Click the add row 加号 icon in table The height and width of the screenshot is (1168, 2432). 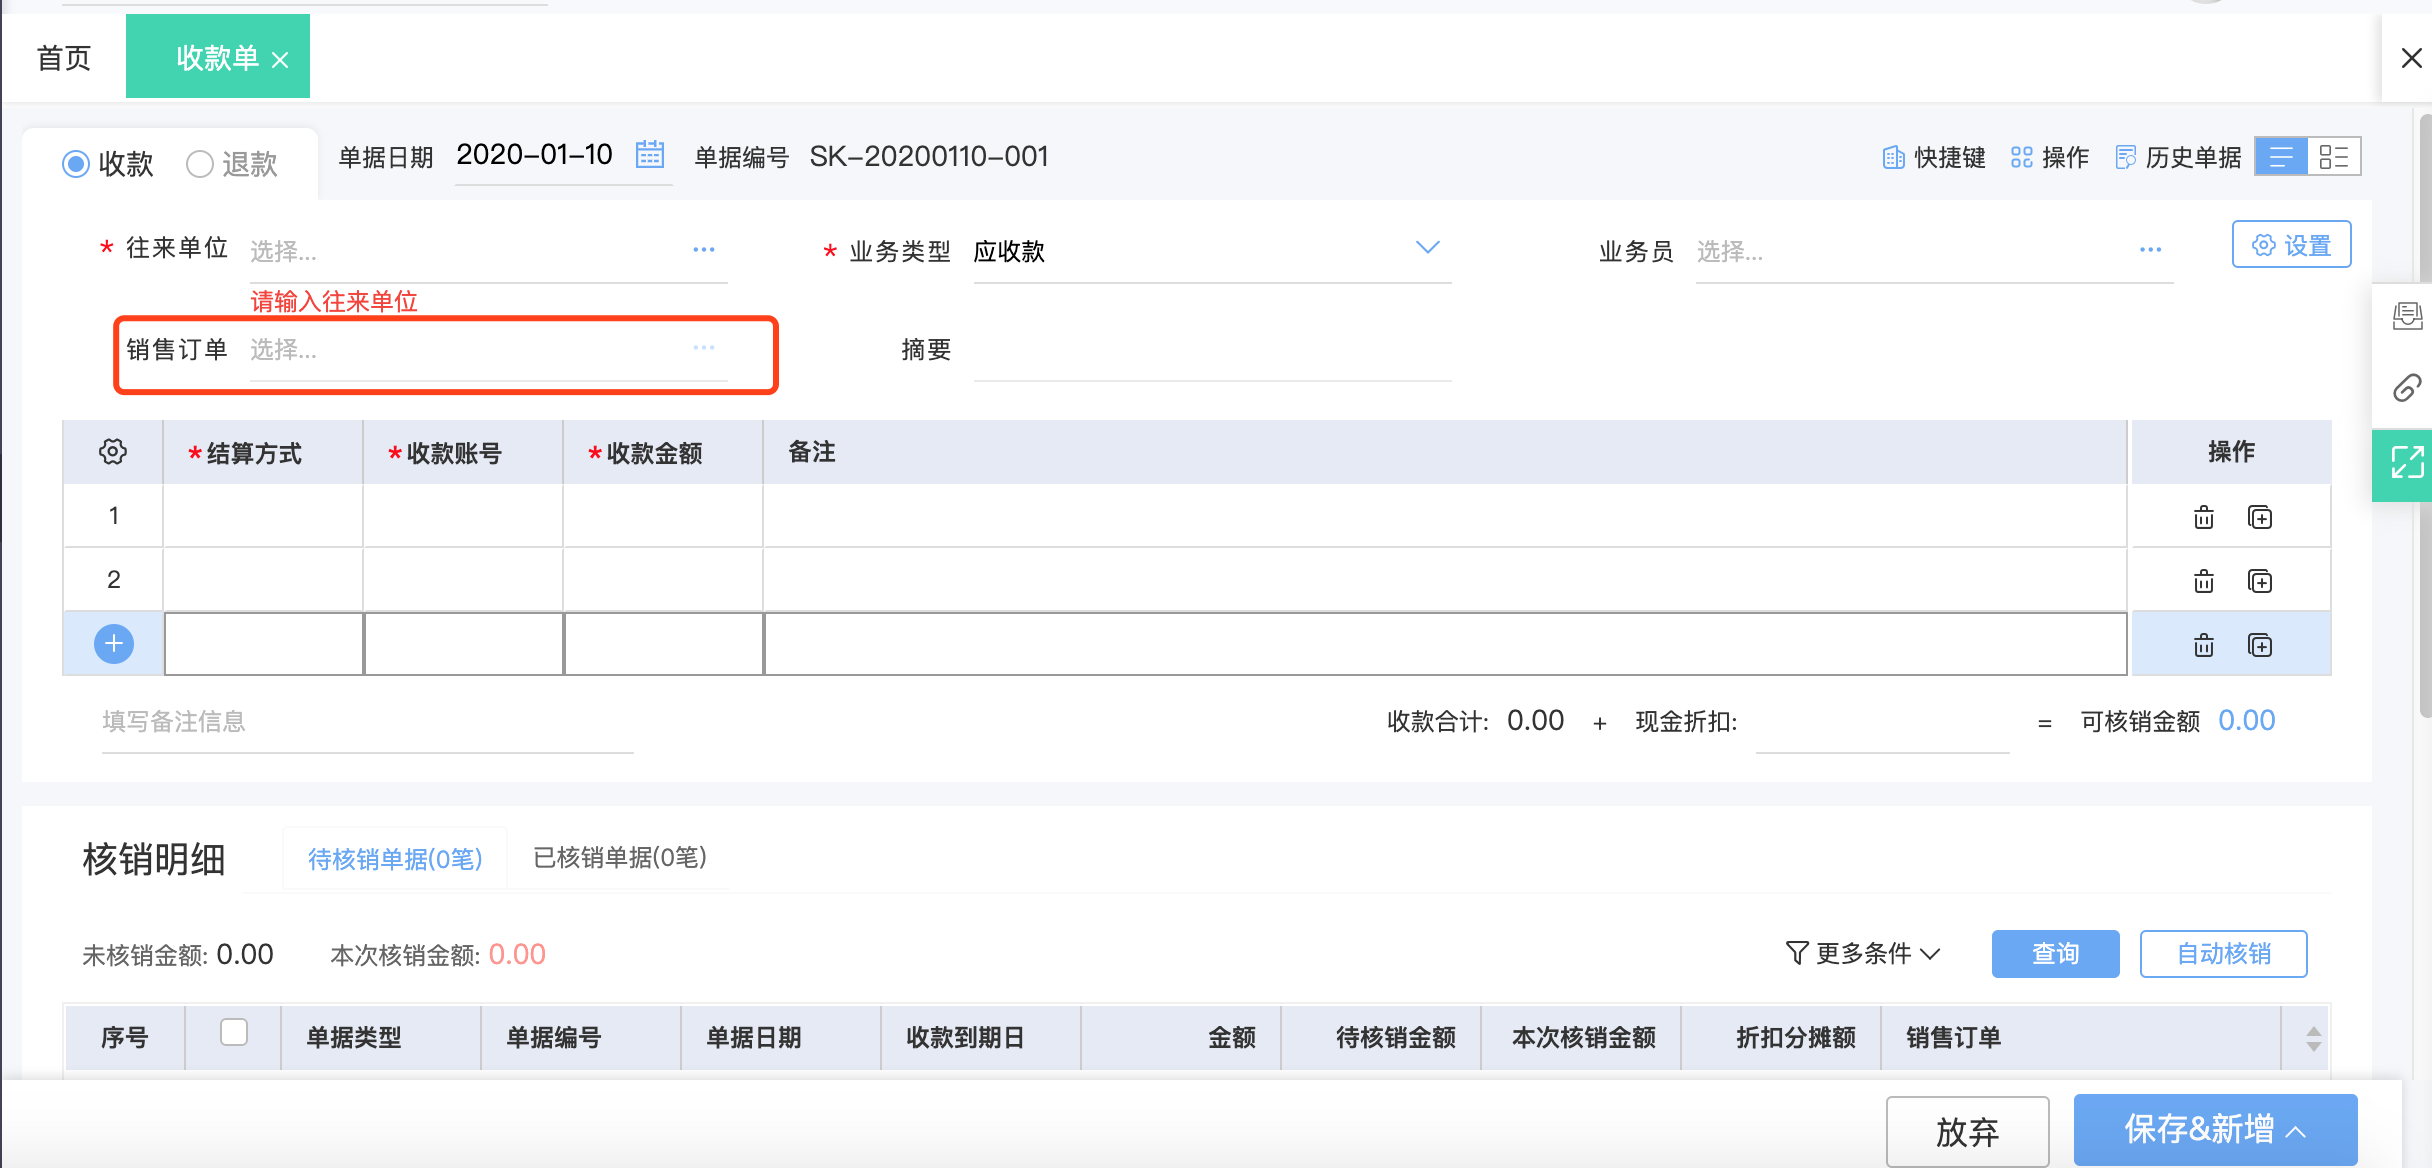tap(115, 642)
